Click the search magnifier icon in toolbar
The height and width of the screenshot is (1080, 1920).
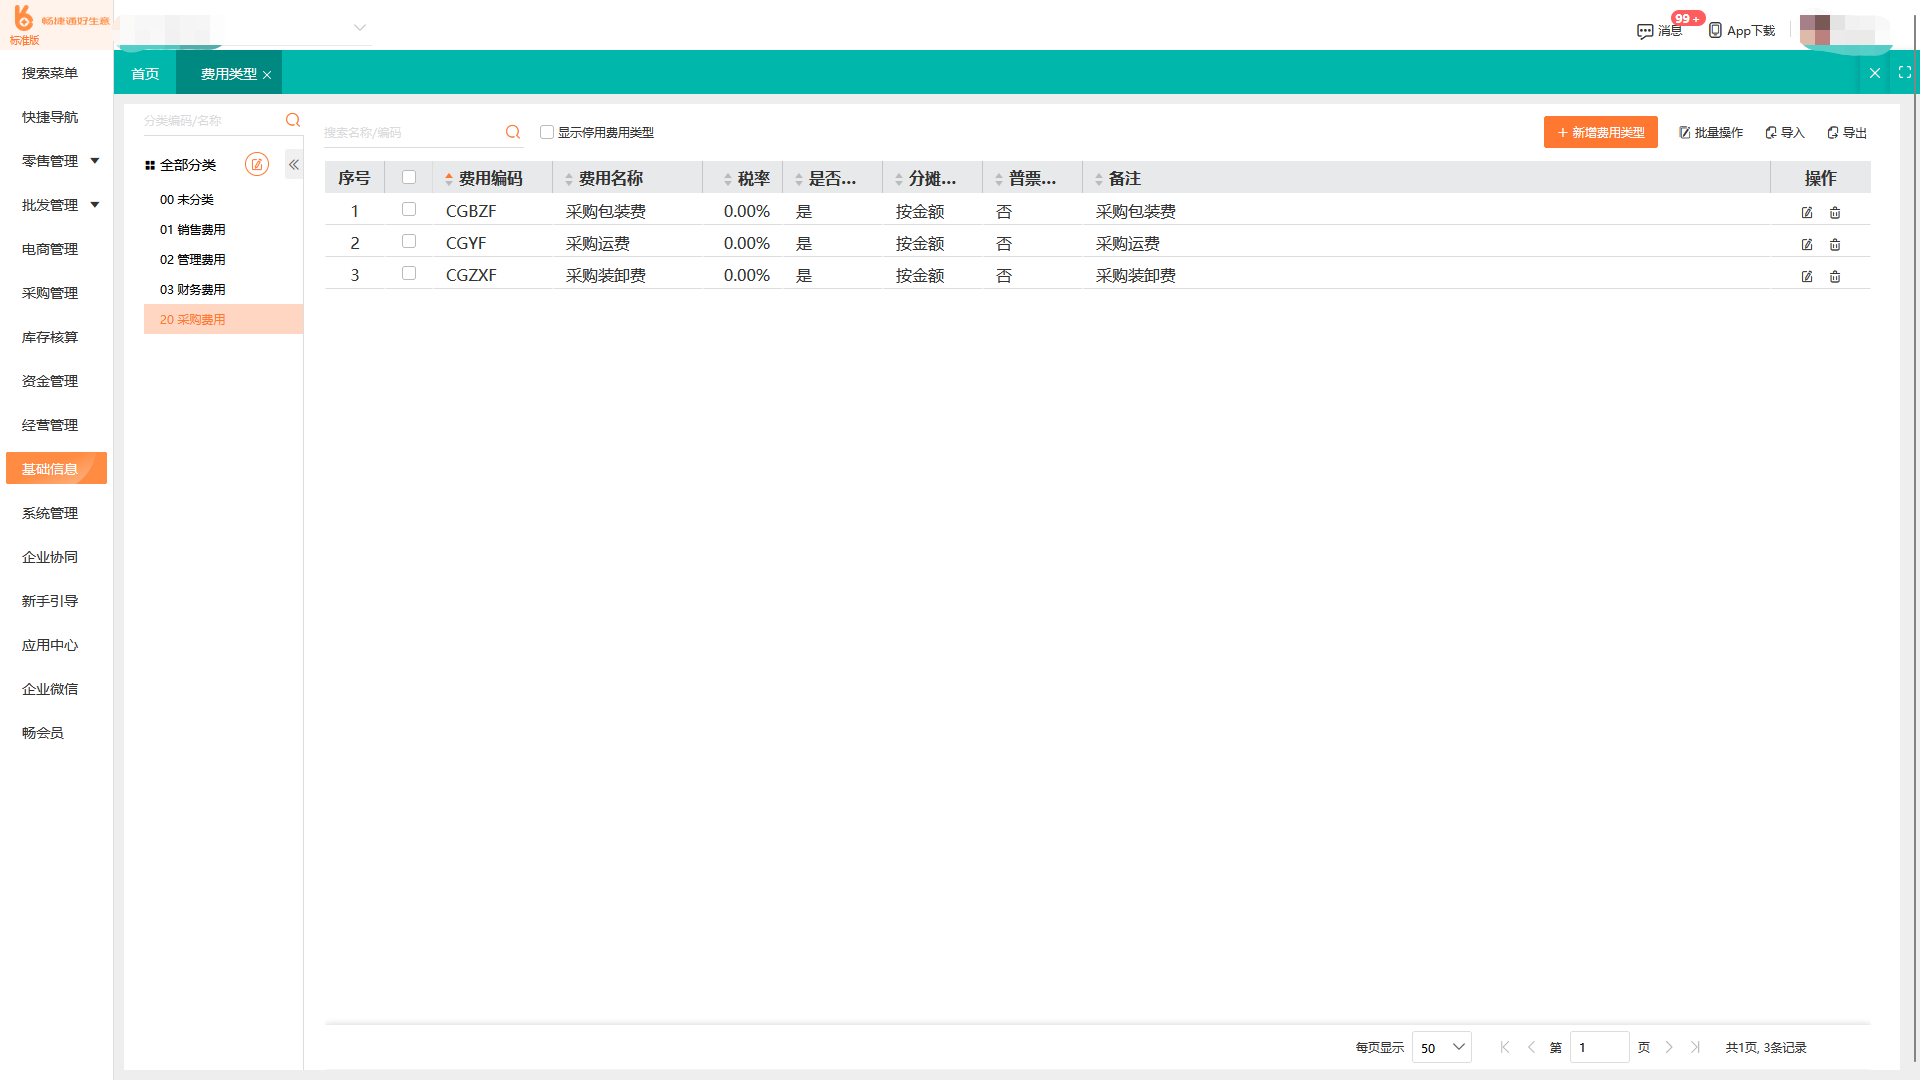(513, 132)
